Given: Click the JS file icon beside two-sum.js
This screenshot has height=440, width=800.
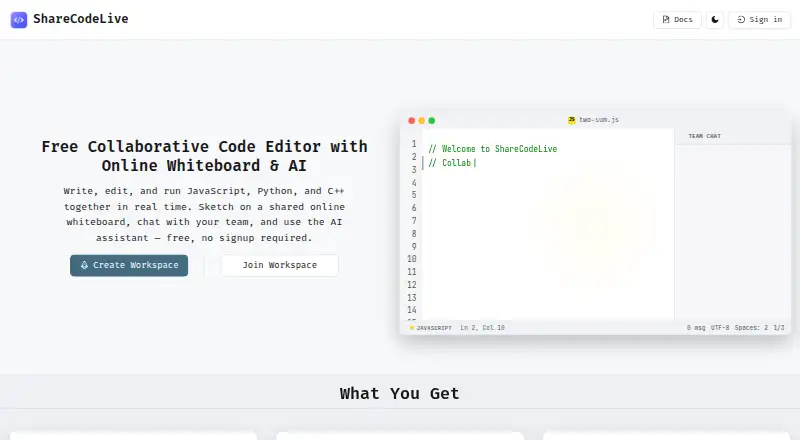Looking at the screenshot, I should pyautogui.click(x=571, y=120).
